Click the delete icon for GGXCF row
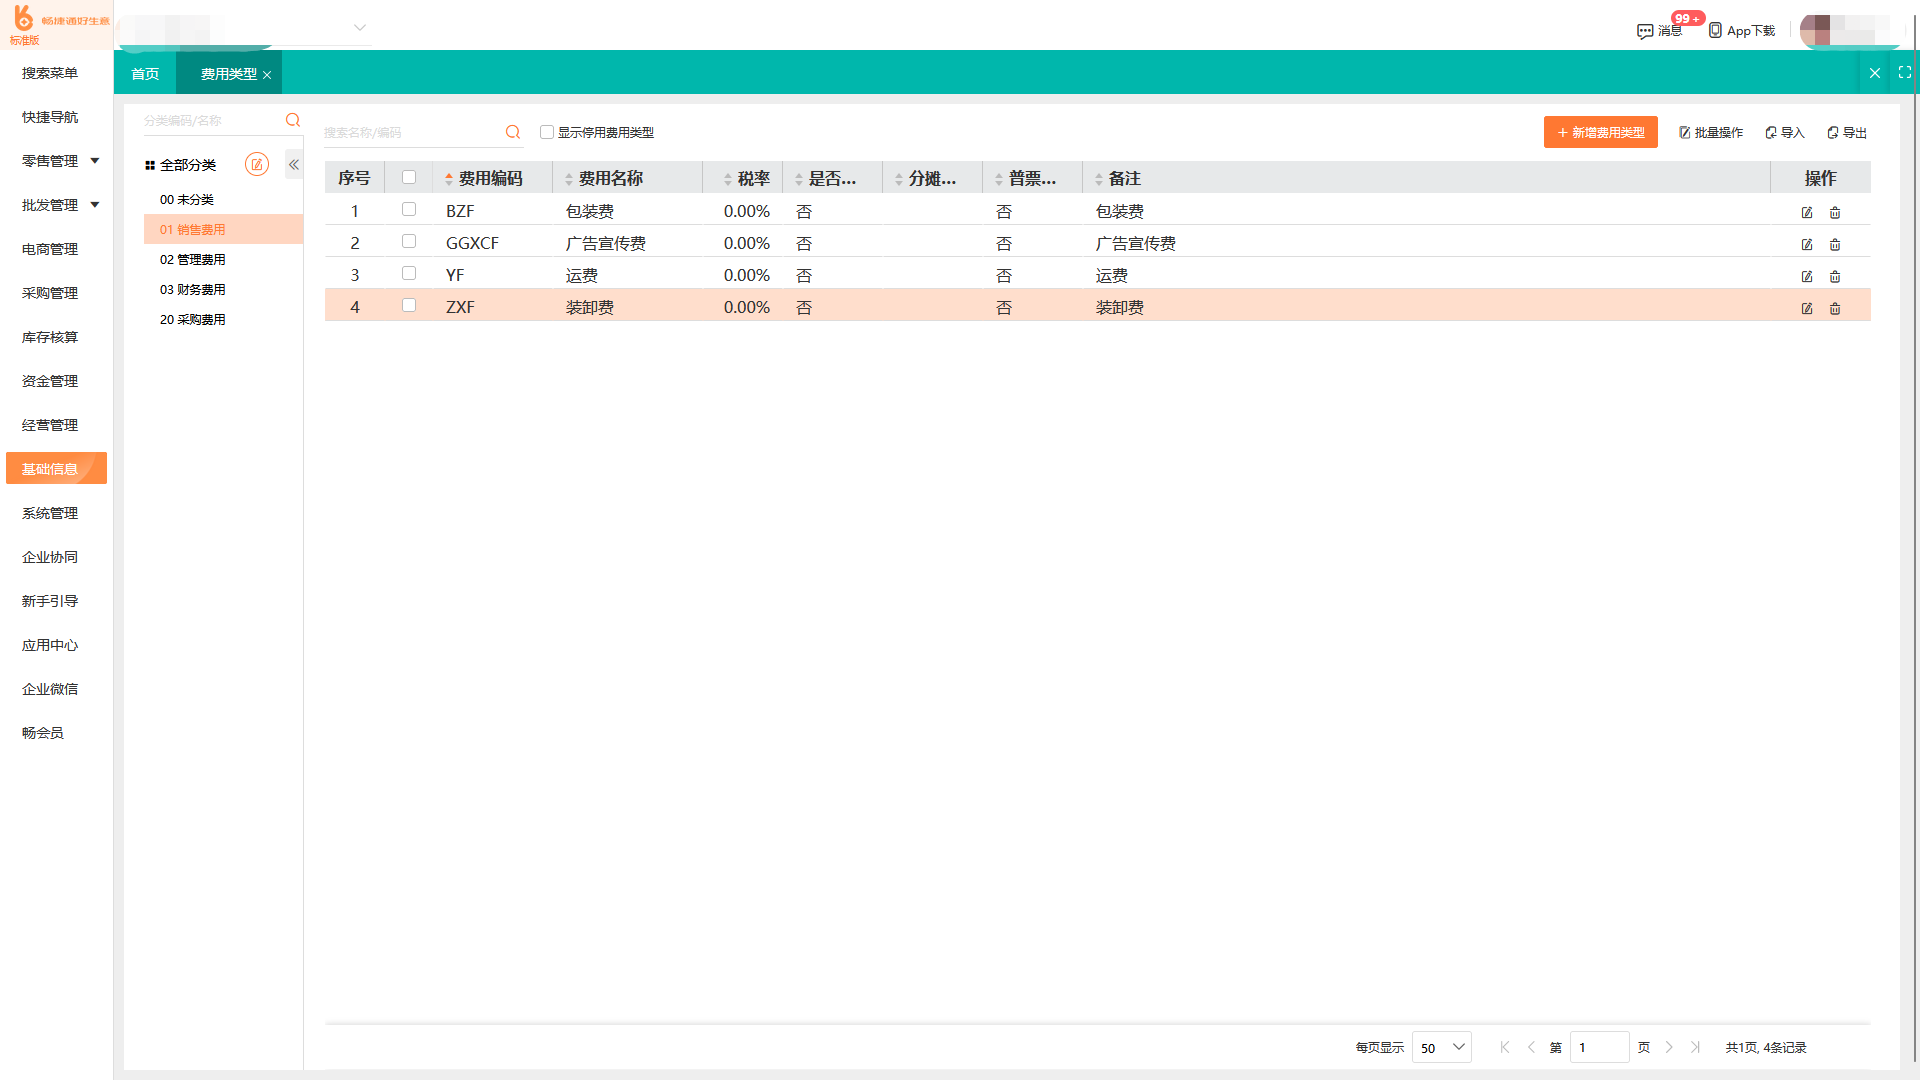The width and height of the screenshot is (1920, 1080). 1836,243
